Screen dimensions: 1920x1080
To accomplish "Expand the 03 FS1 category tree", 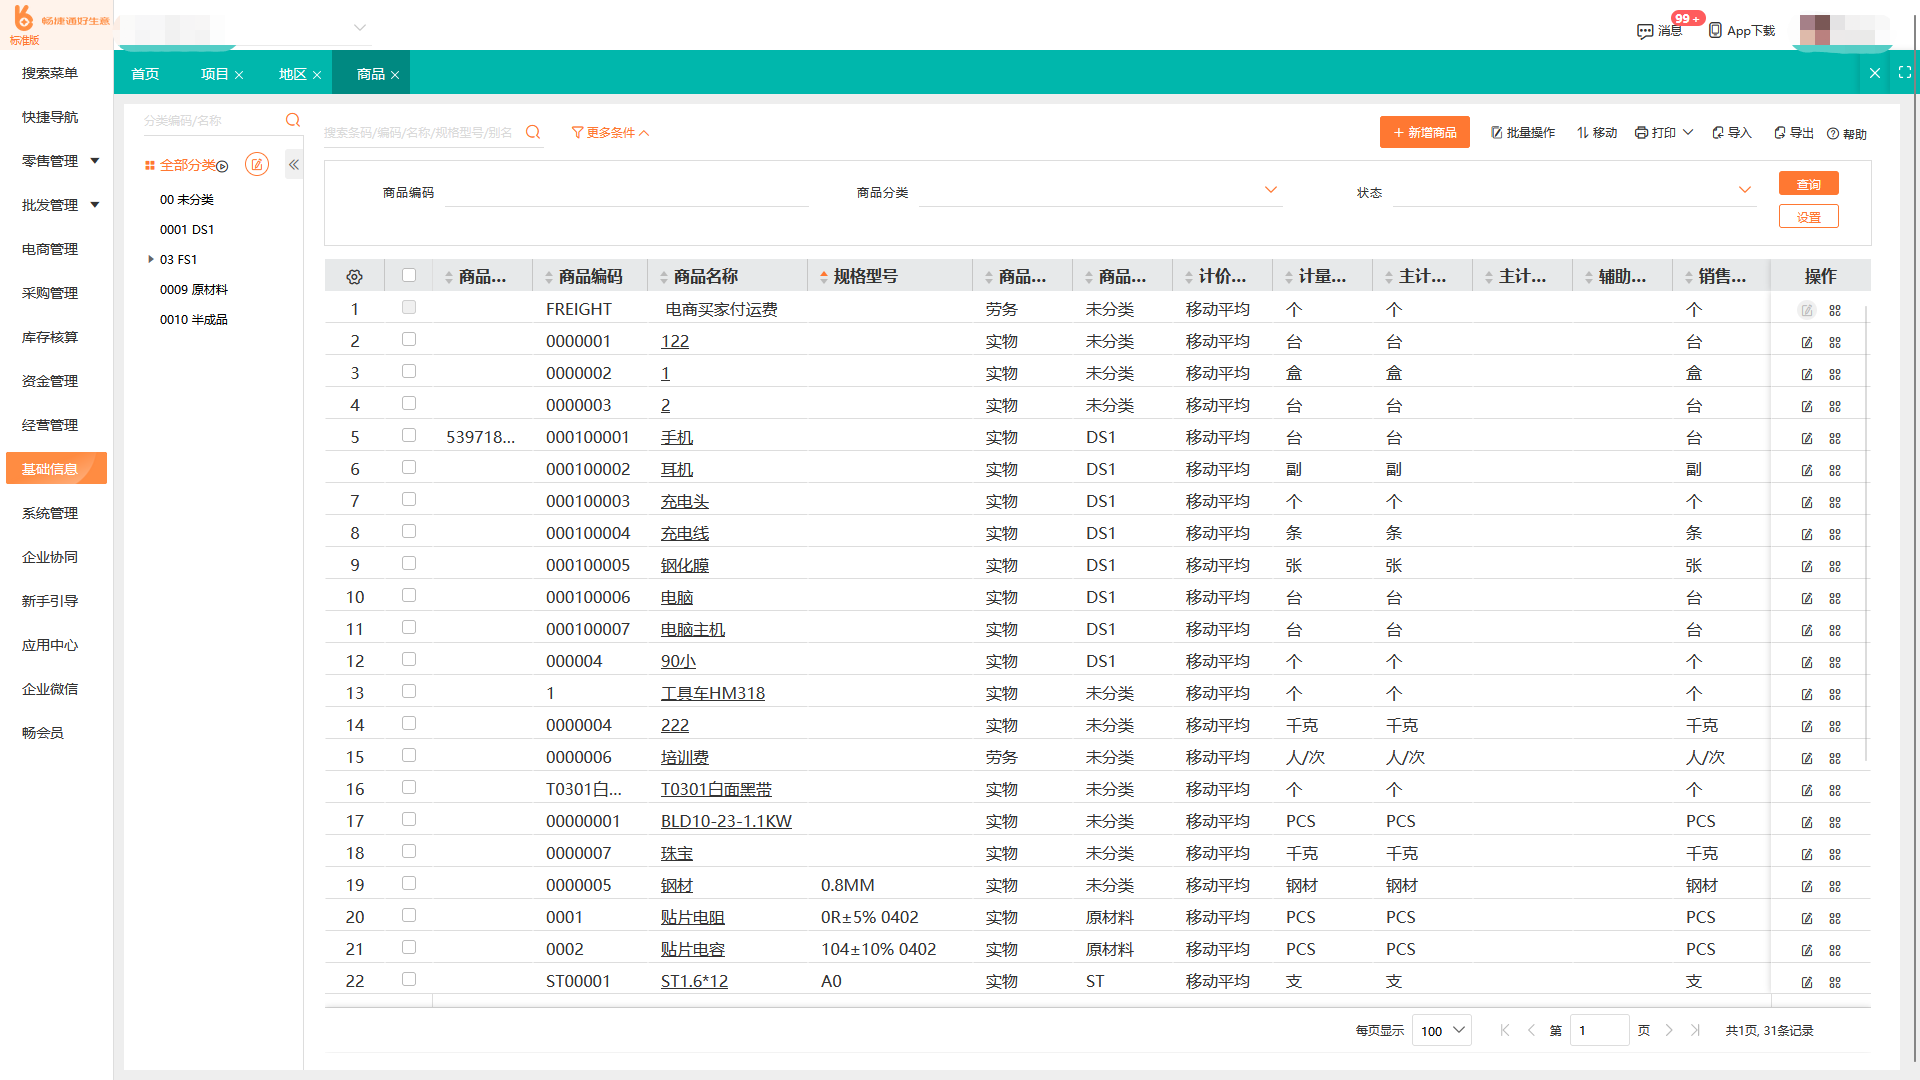I will (149, 258).
